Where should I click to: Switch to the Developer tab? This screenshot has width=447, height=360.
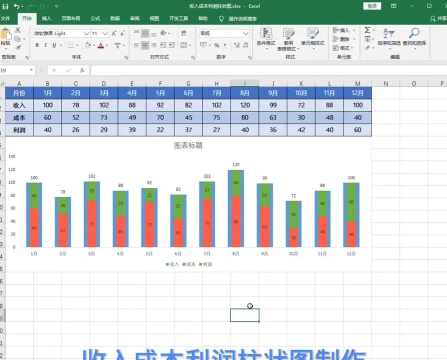point(178,18)
